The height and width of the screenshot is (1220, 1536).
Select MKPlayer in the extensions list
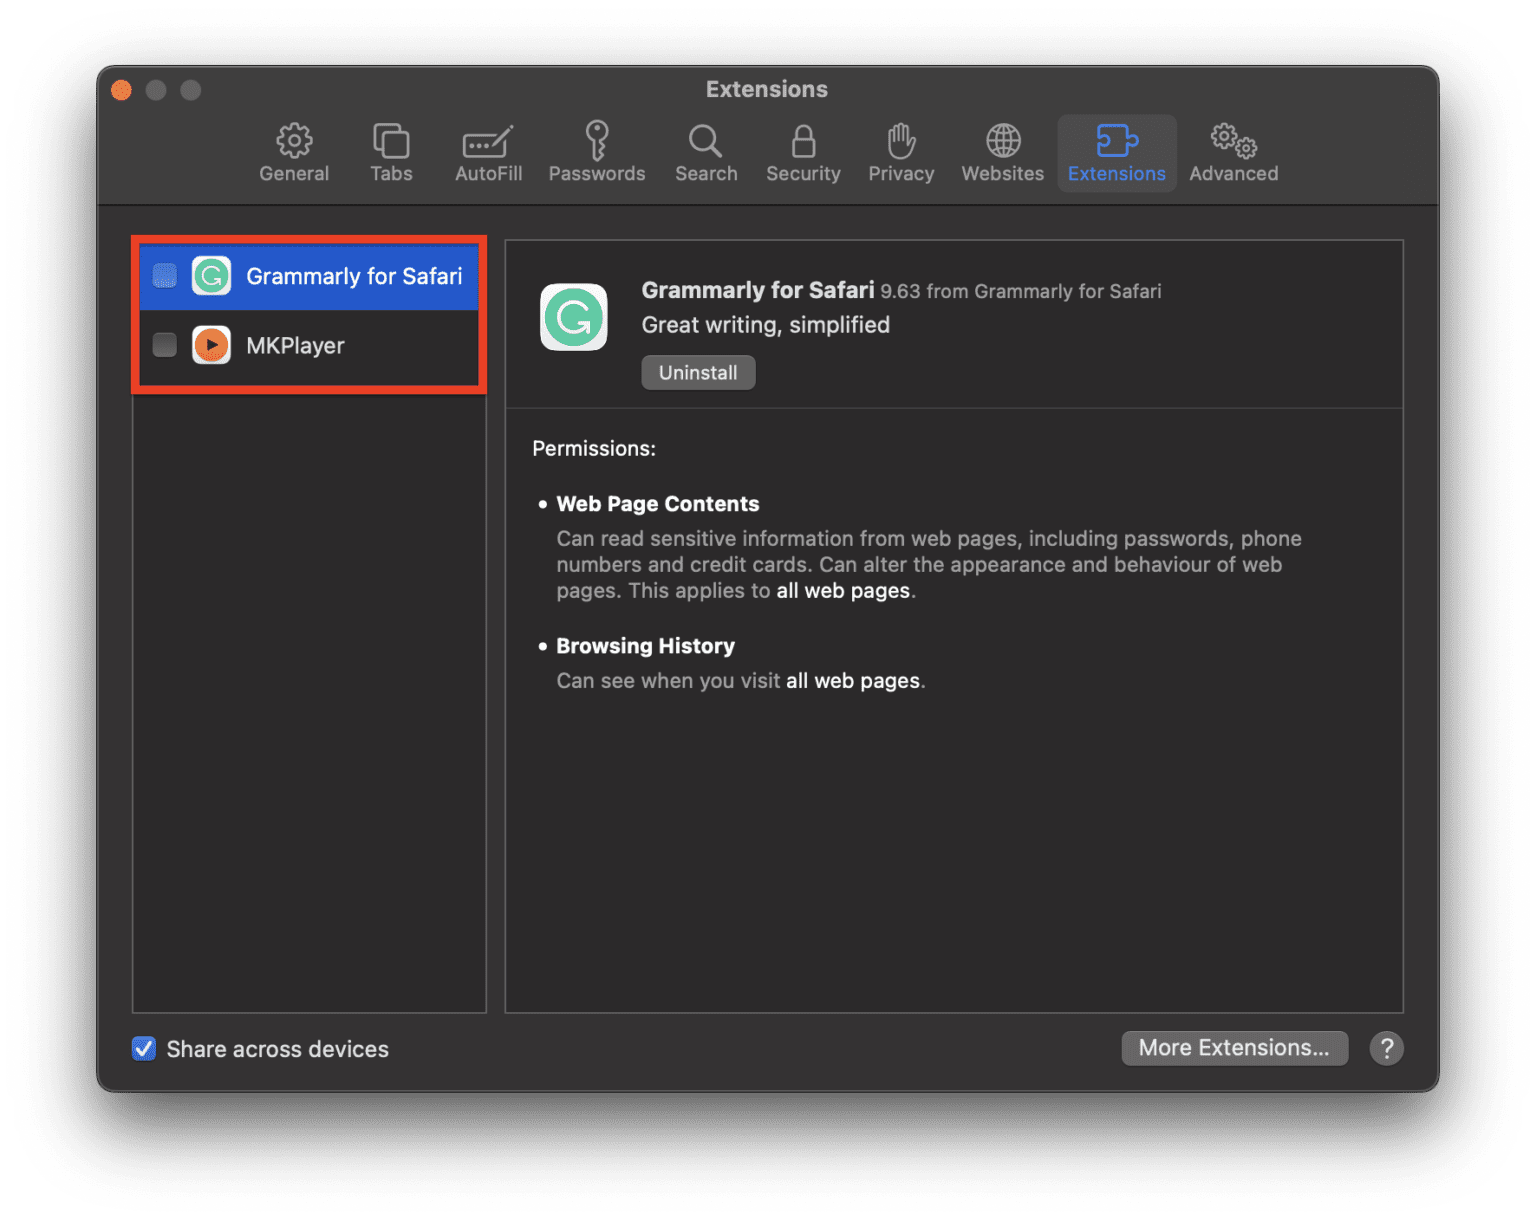(296, 345)
